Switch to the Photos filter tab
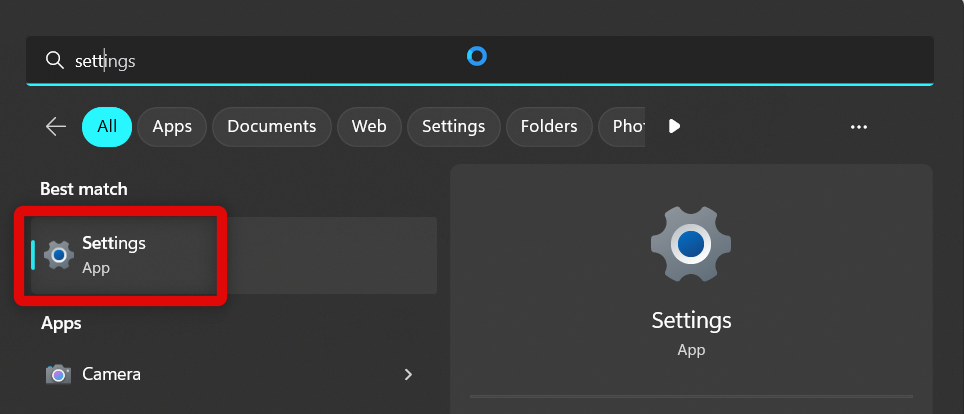This screenshot has height=414, width=964. tap(622, 127)
